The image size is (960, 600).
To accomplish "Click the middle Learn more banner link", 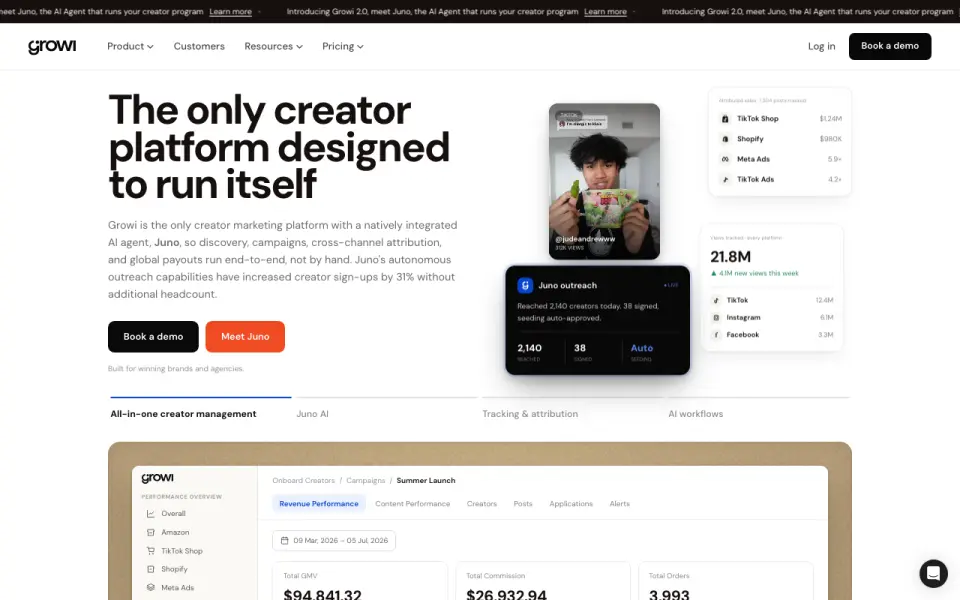I will pos(605,12).
